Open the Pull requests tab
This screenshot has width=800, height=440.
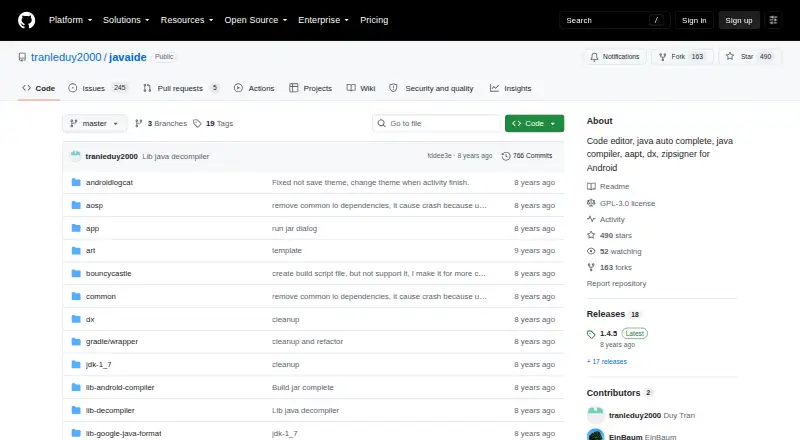point(181,88)
